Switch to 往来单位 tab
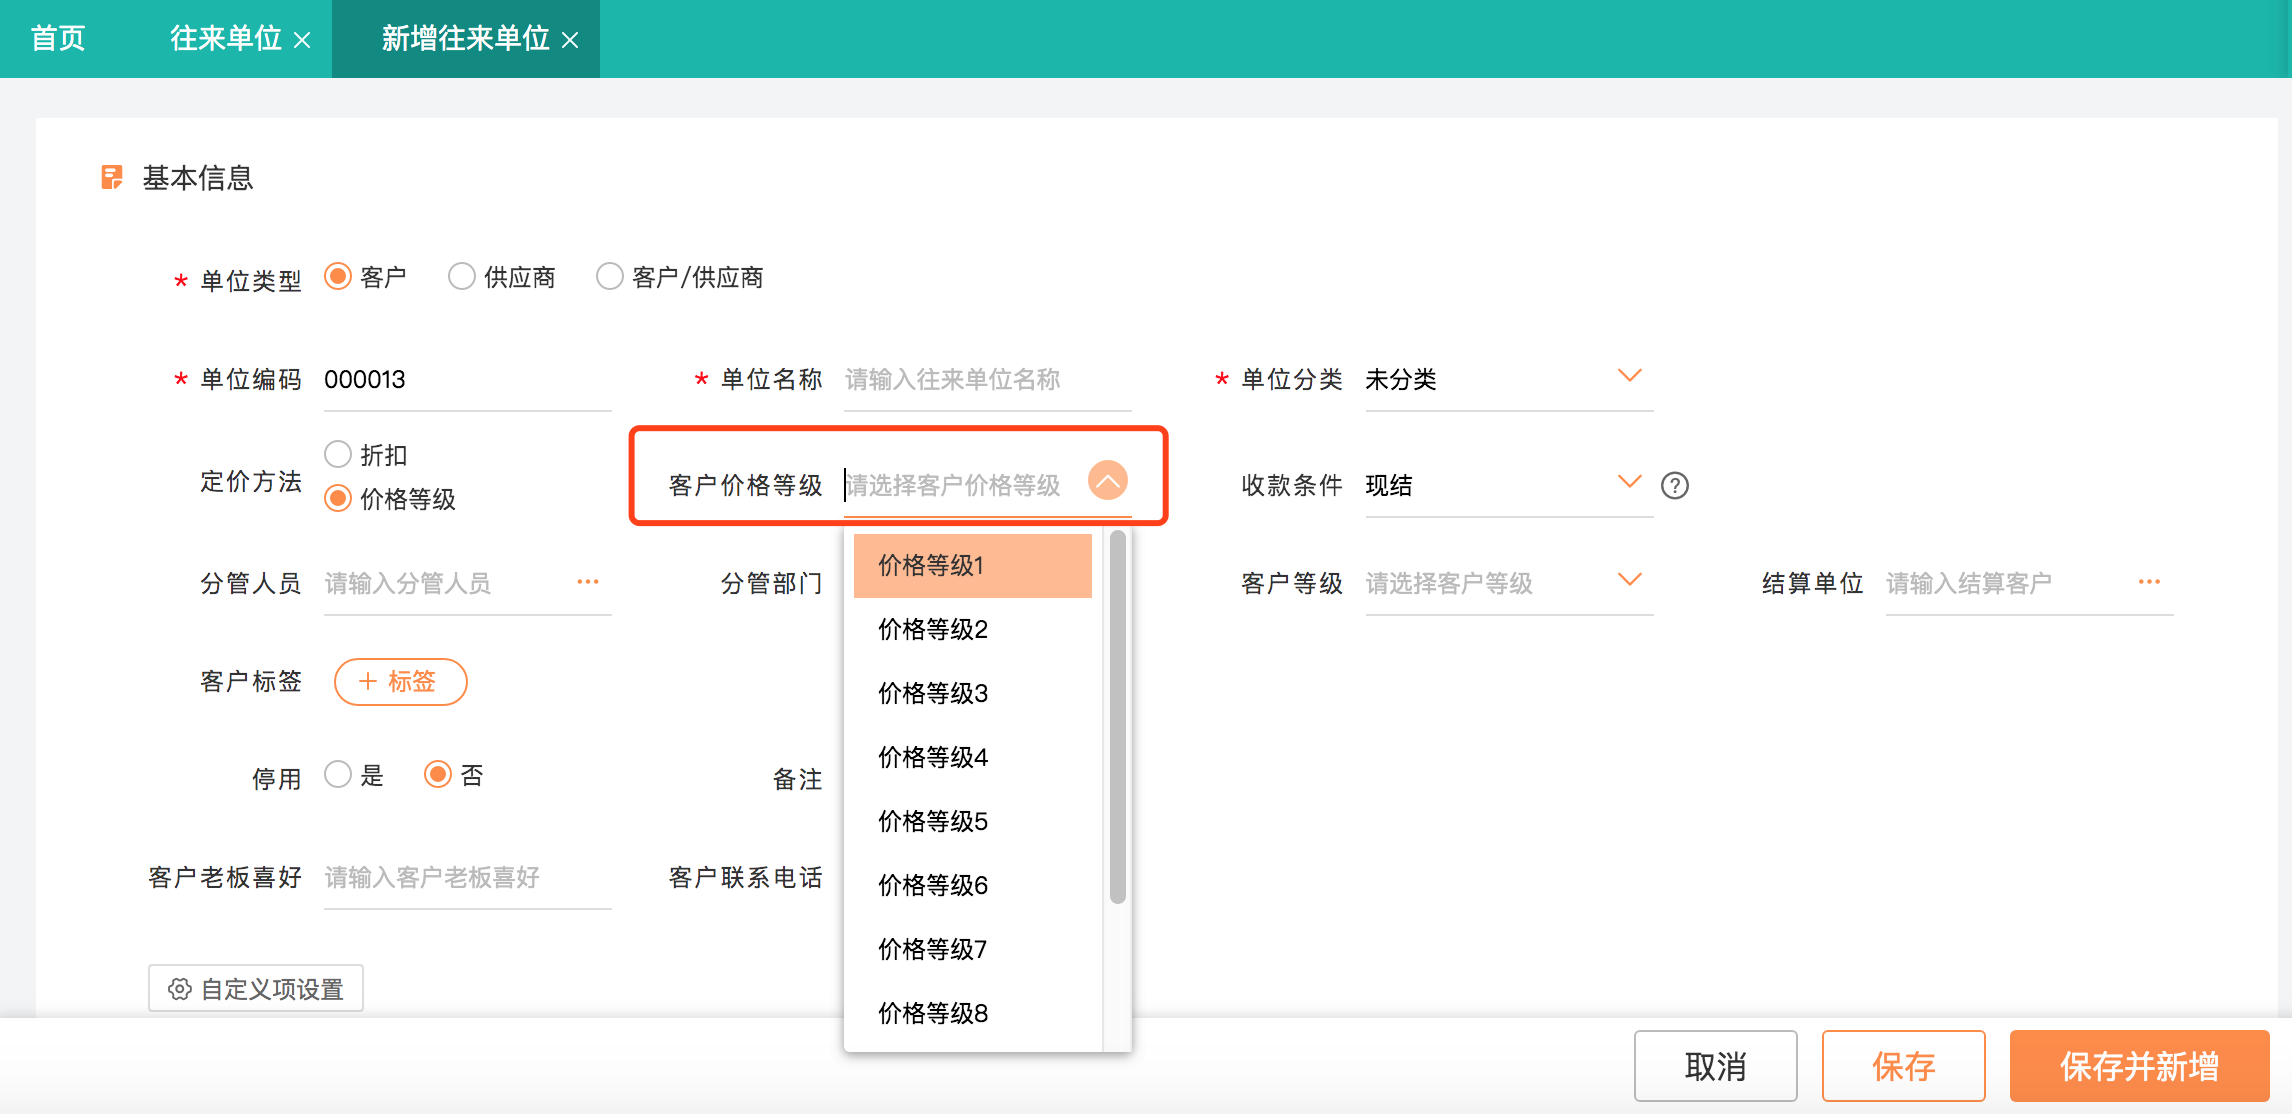 [229, 39]
